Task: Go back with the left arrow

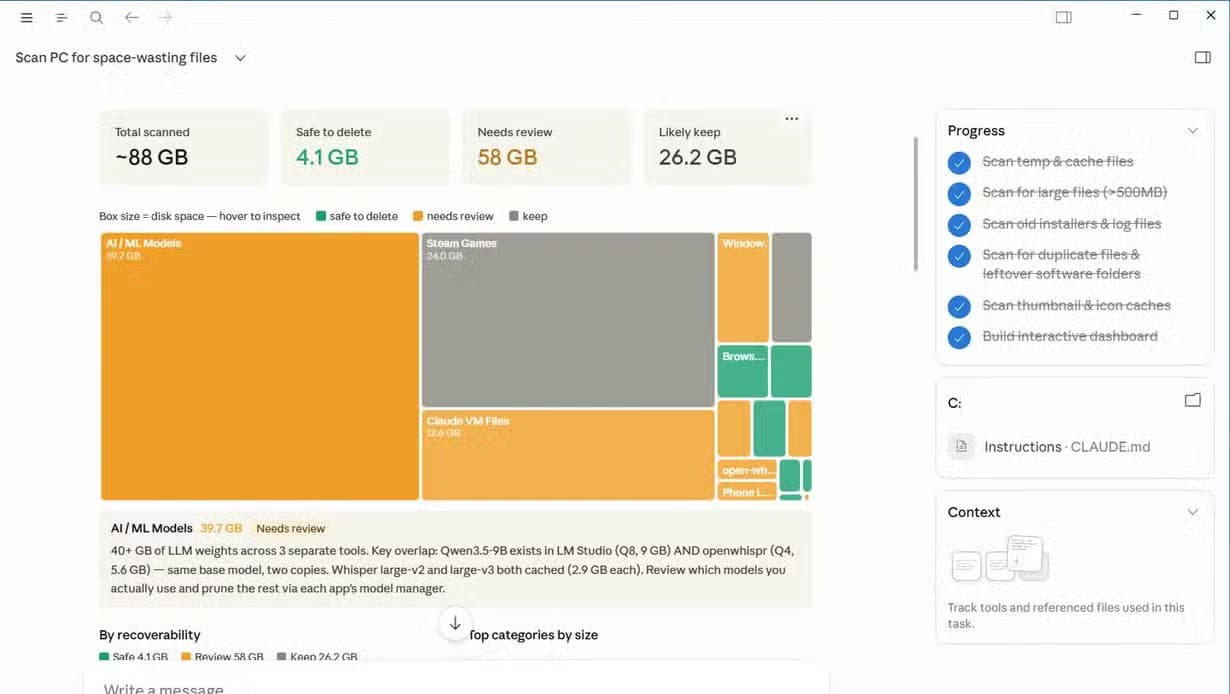Action: [x=131, y=17]
